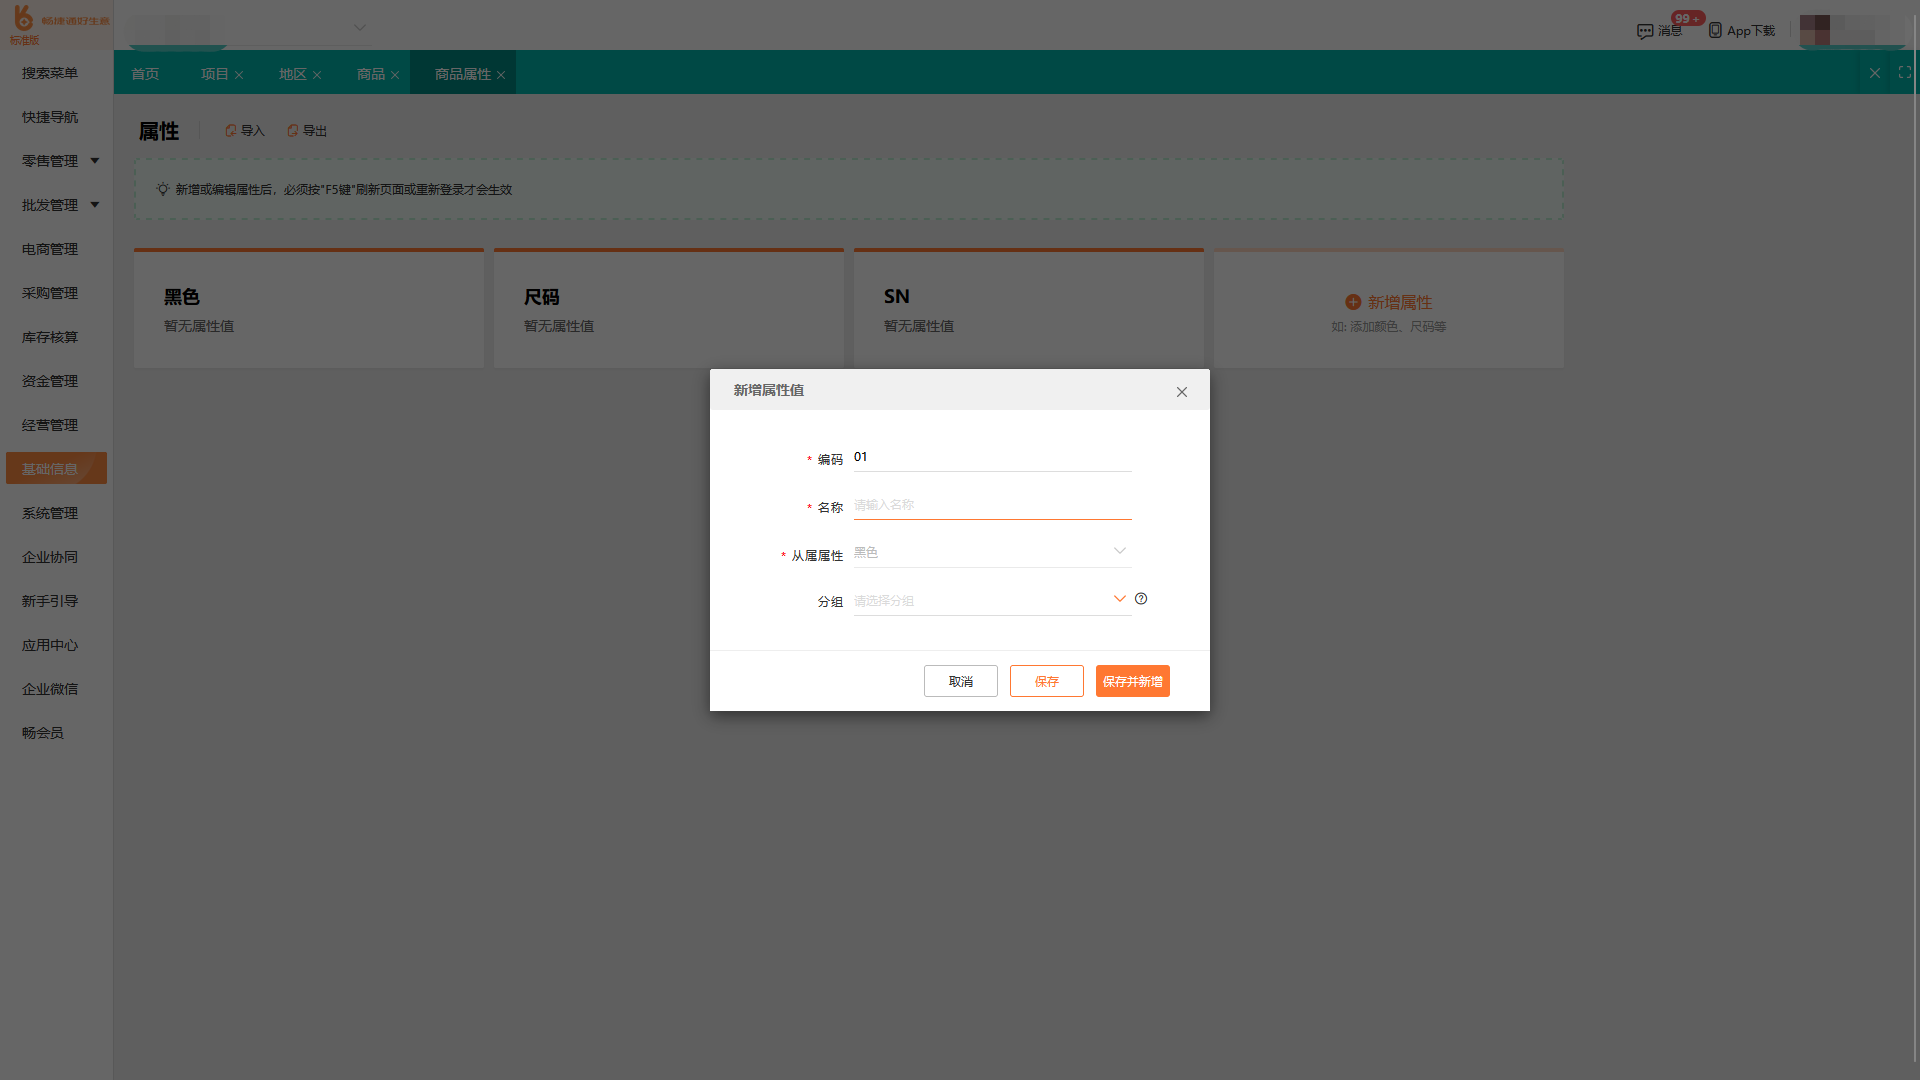1920x1080 pixels.
Task: Click the 取消 button in dialog
Action: [961, 680]
